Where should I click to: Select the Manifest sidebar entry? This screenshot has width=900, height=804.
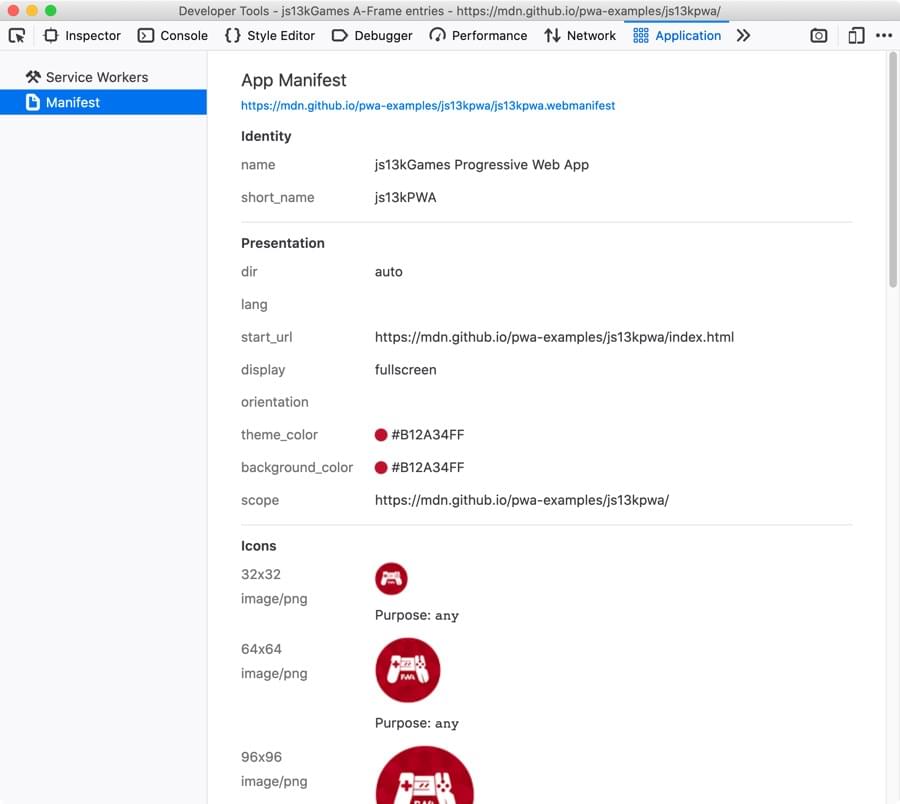point(73,101)
